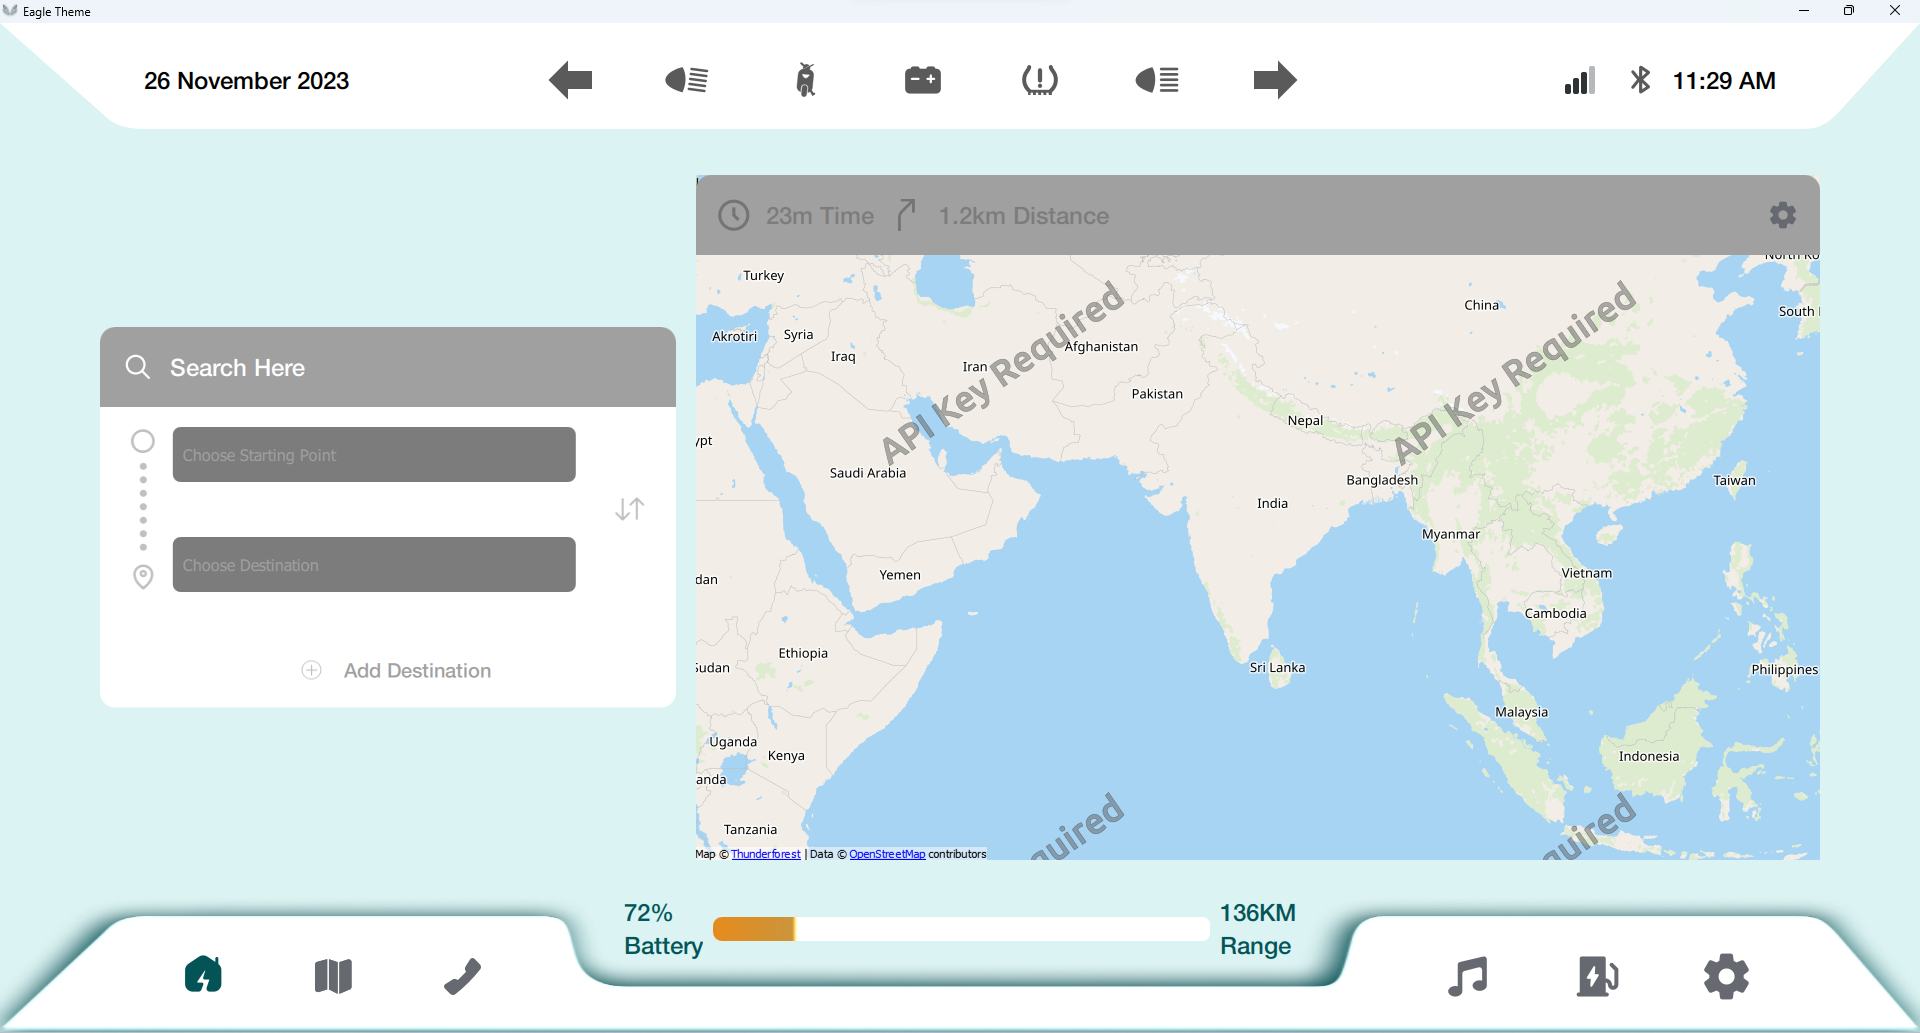Open the Music tab
1920x1033 pixels.
coord(1468,976)
